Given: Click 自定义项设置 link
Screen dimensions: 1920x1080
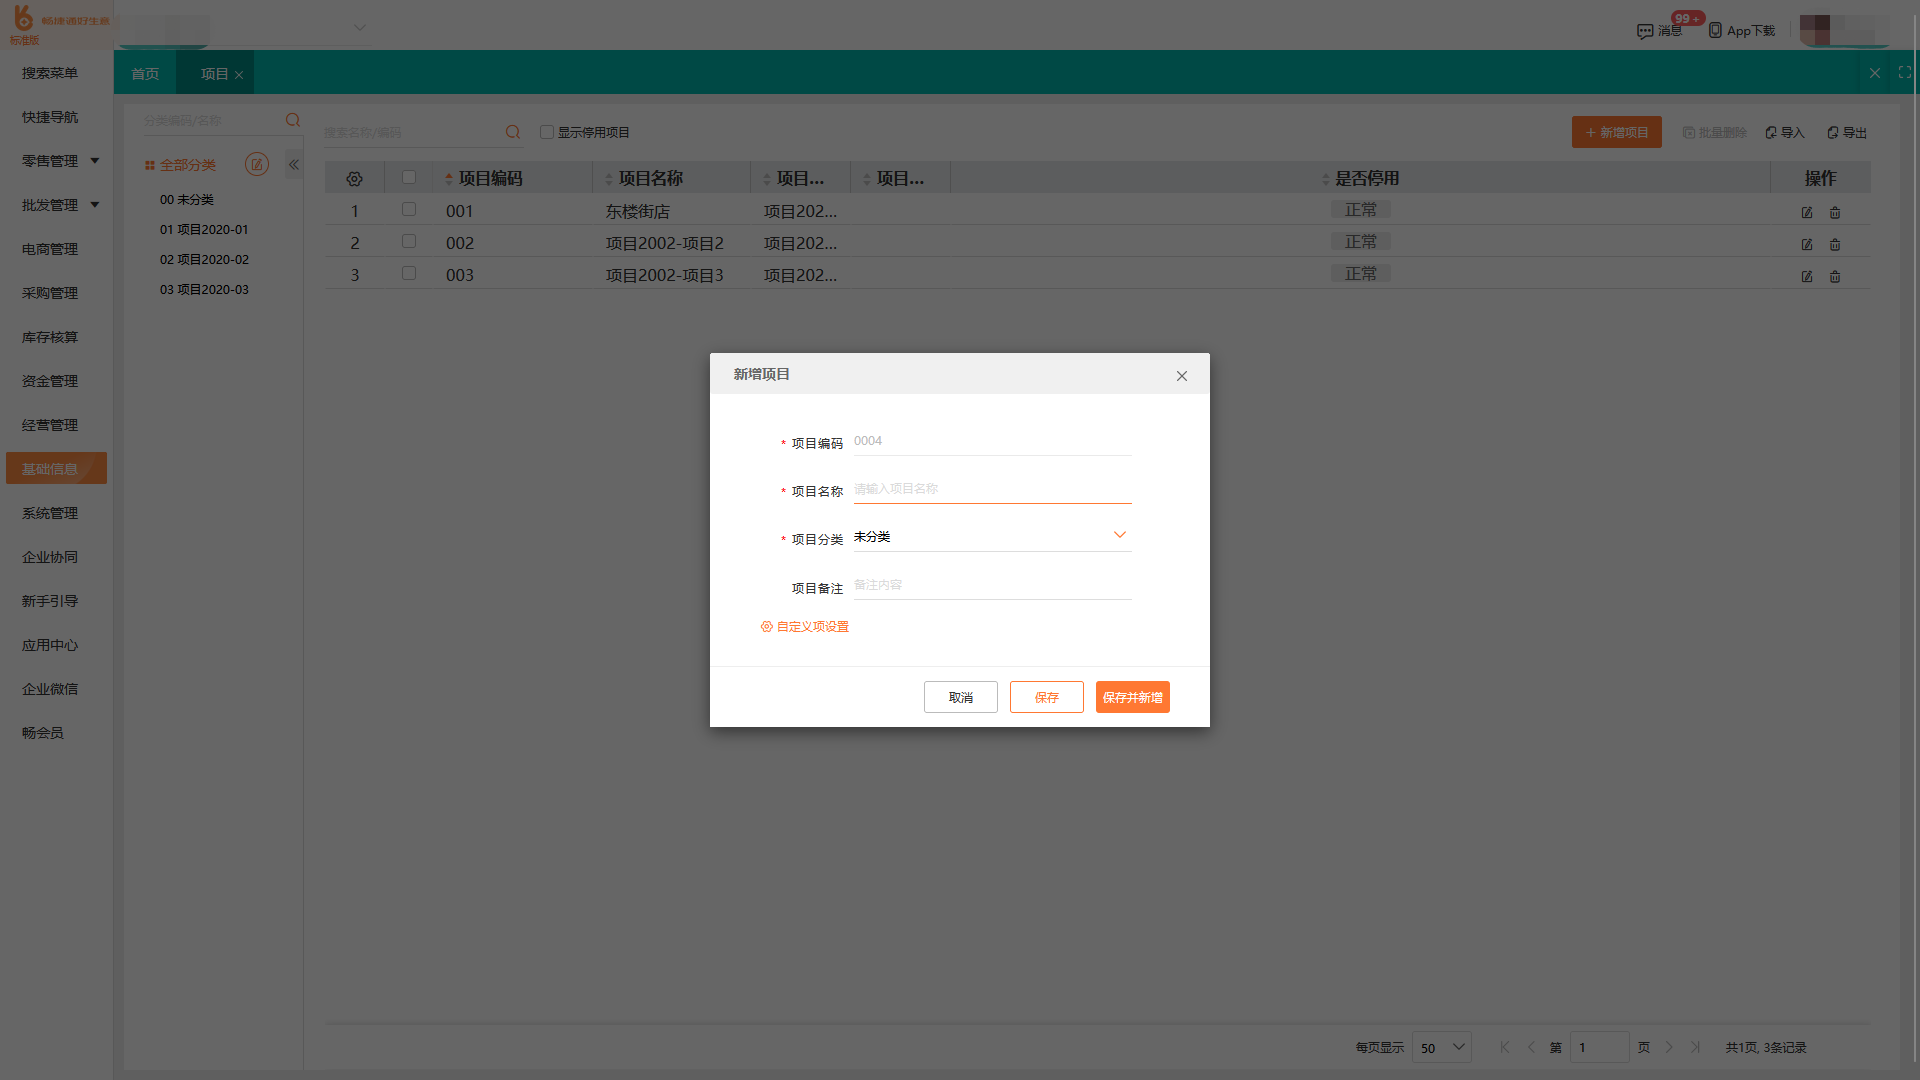Looking at the screenshot, I should point(812,626).
